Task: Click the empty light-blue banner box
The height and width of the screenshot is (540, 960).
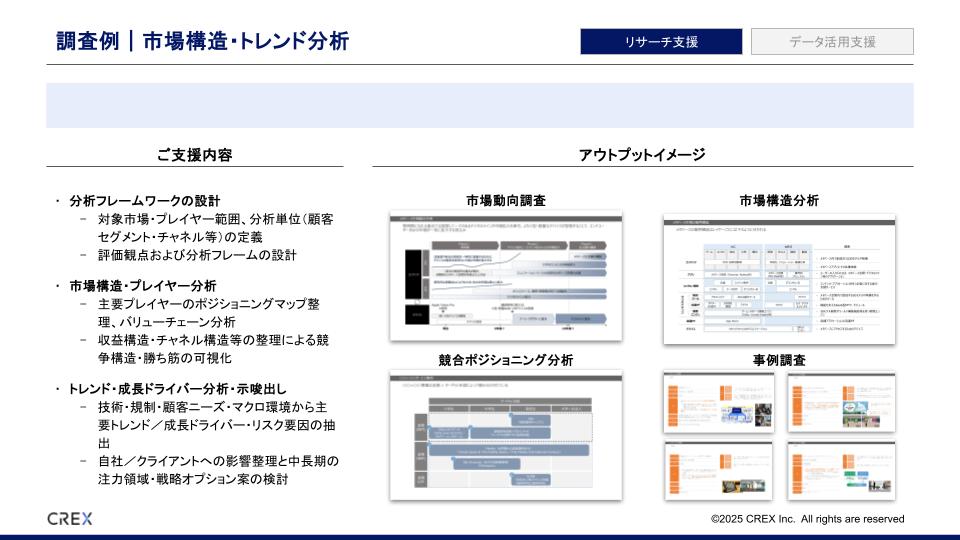Action: click(x=479, y=105)
